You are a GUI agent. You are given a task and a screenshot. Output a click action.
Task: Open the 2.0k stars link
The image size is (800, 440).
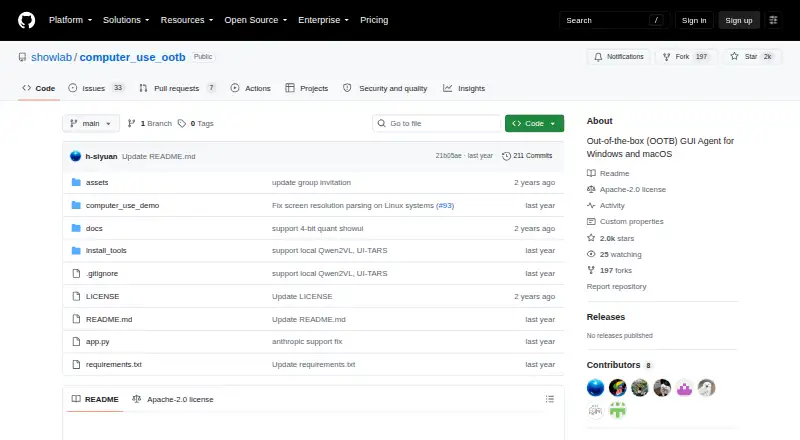pos(617,238)
